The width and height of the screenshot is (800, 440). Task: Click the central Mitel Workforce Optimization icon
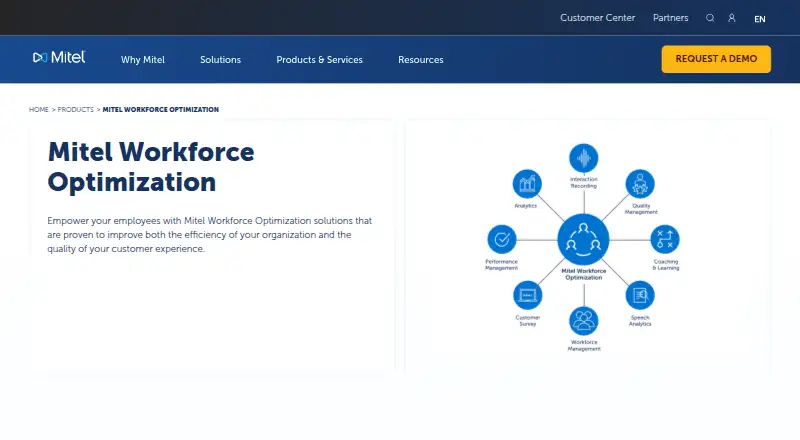(x=583, y=239)
